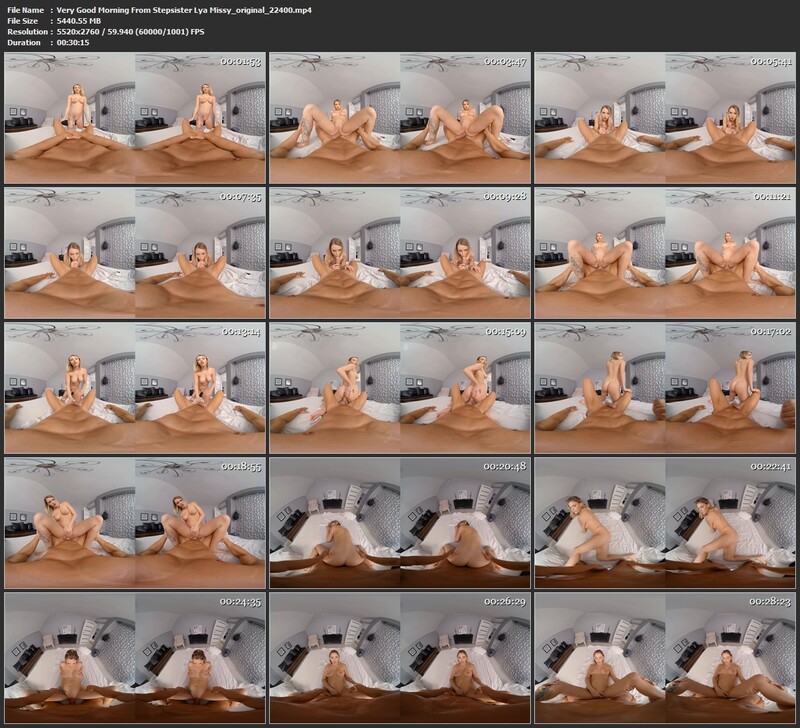Open the frame marked 00:13:14
Viewport: 800px width, 728px height.
coord(134,385)
